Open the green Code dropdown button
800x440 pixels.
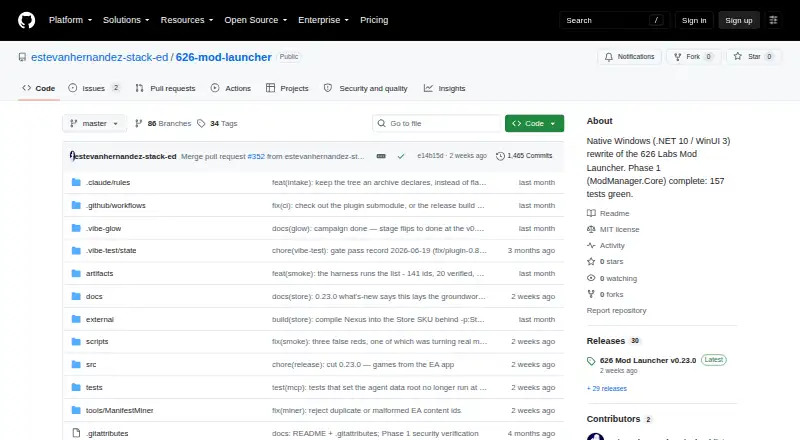pos(534,124)
